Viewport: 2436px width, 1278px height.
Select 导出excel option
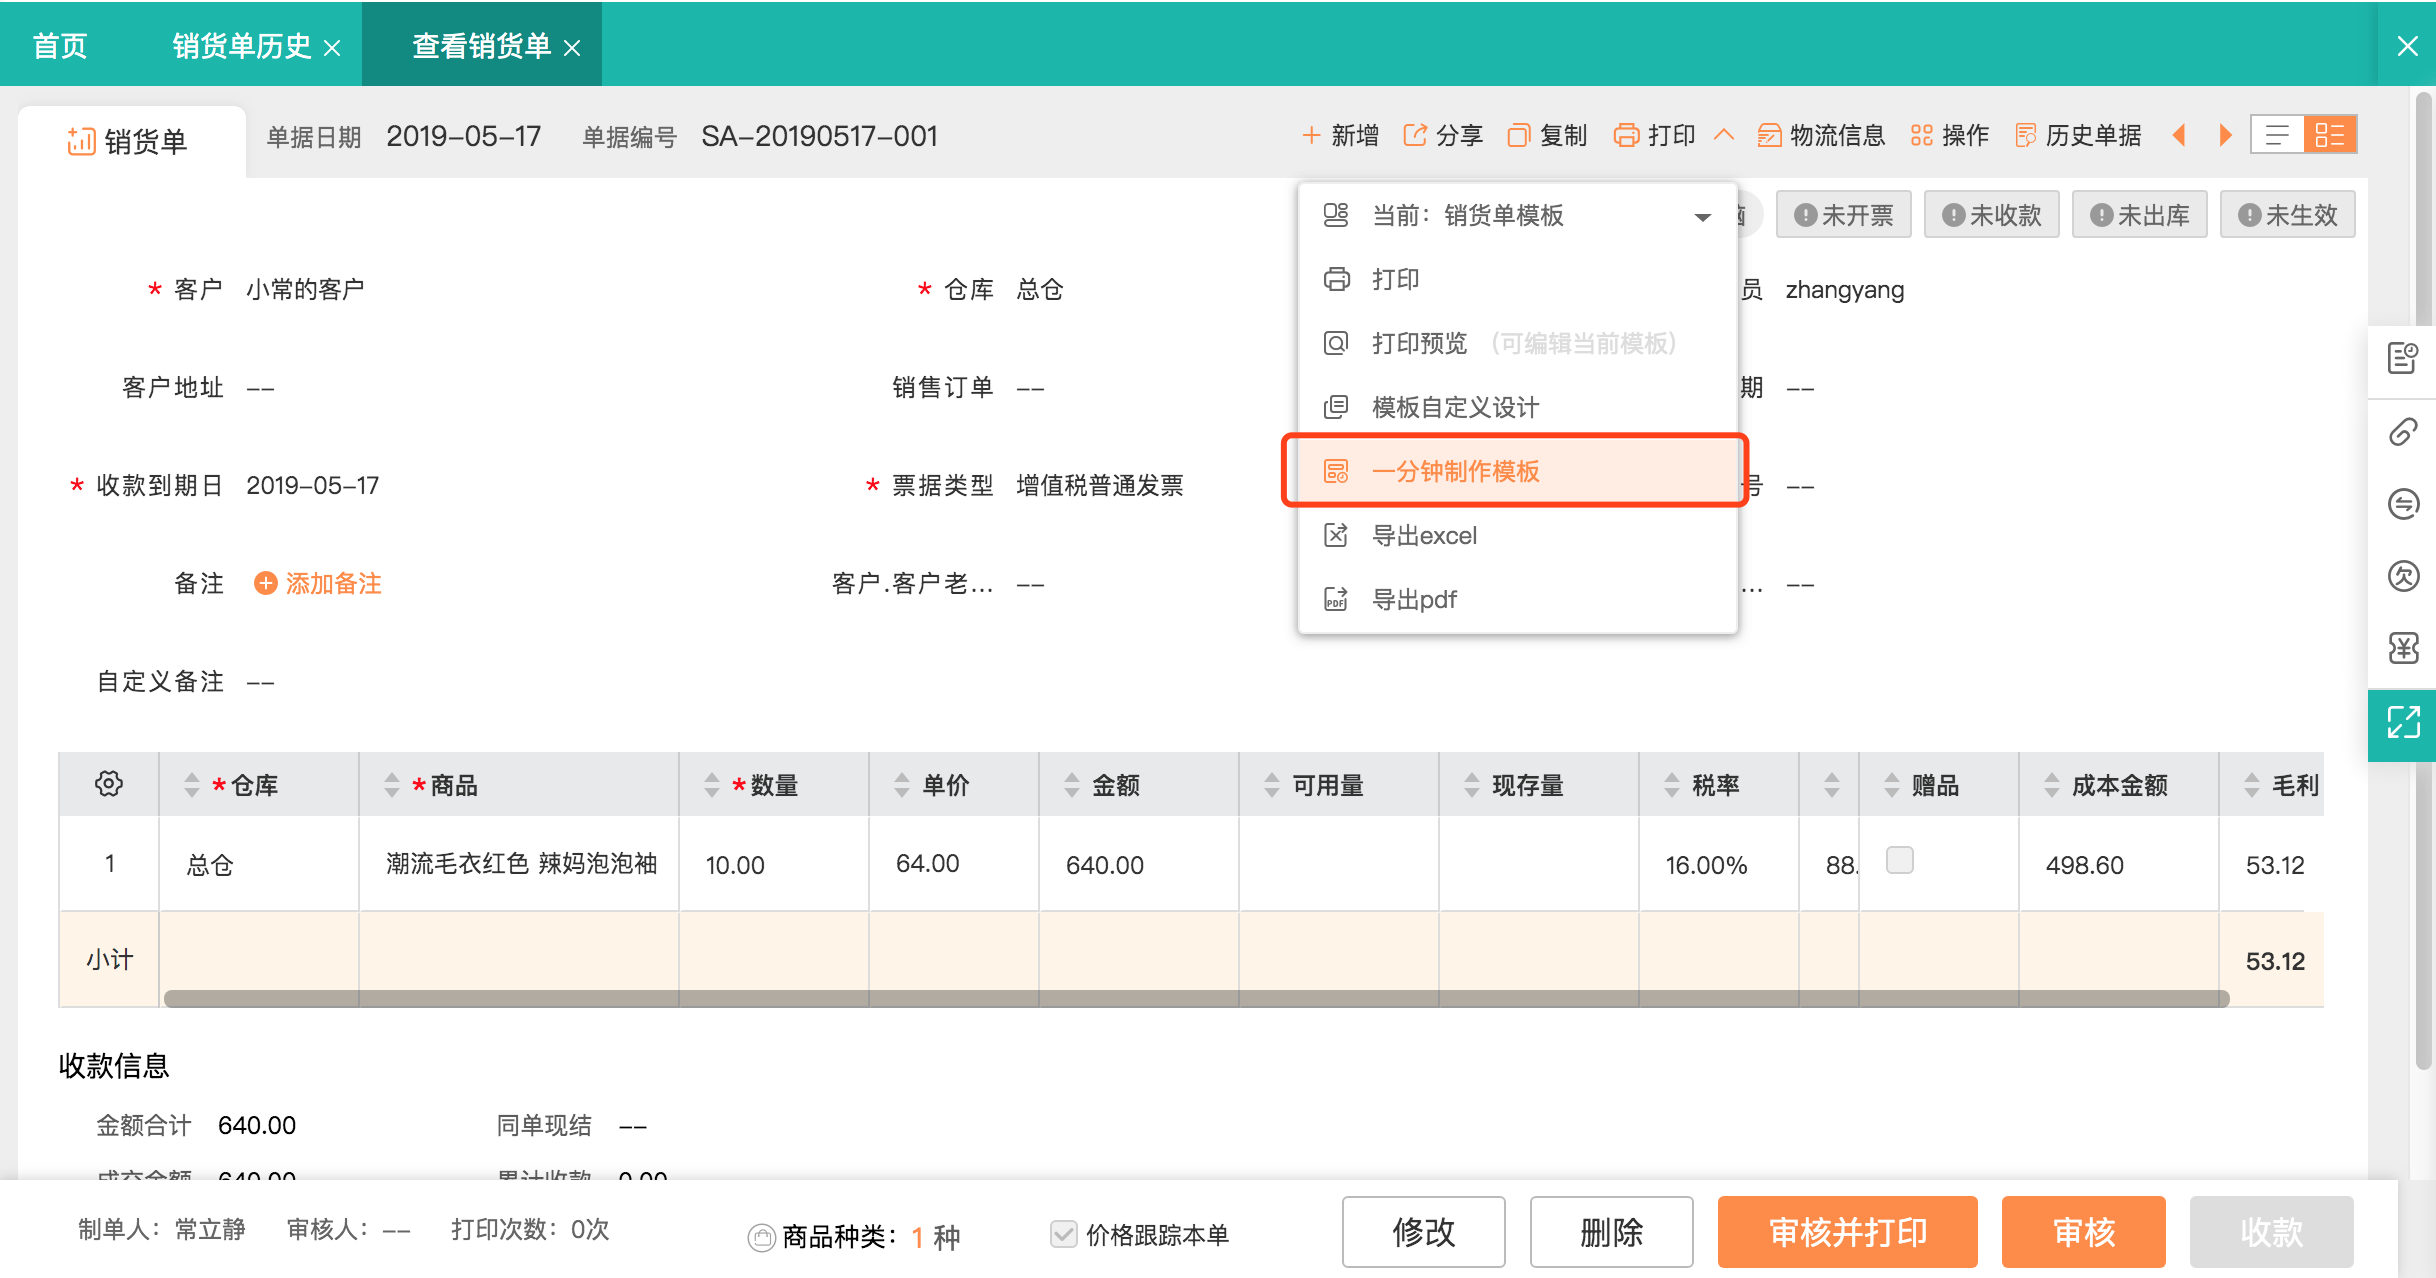coord(1426,535)
